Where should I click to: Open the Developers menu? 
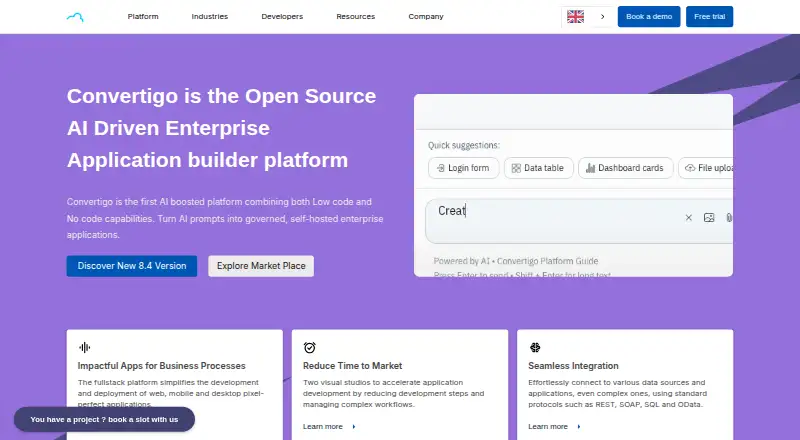click(x=282, y=16)
